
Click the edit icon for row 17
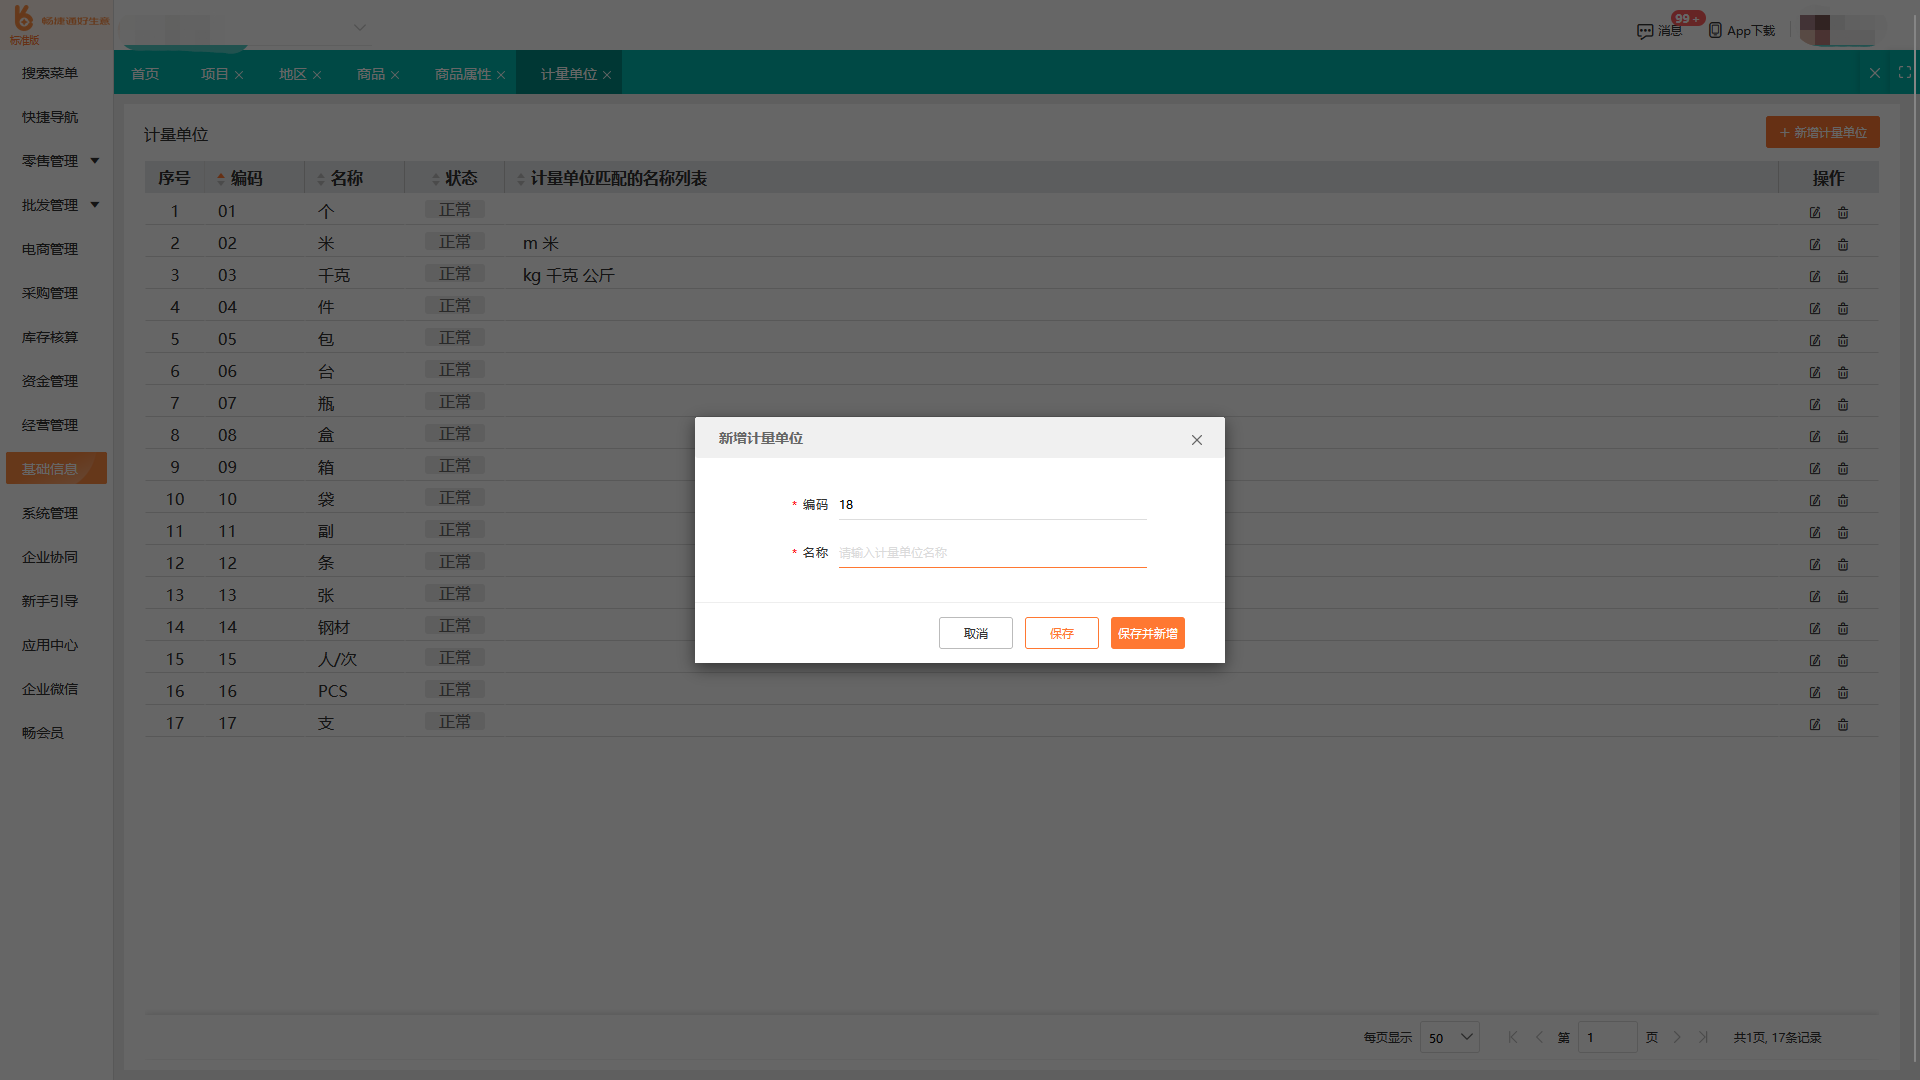[x=1815, y=723]
